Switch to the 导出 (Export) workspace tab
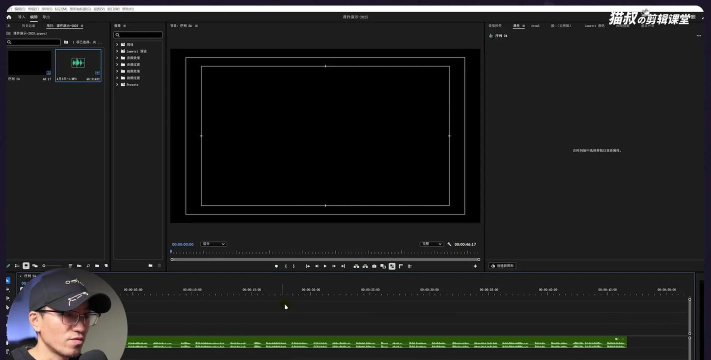This screenshot has width=711, height=360. click(46, 17)
